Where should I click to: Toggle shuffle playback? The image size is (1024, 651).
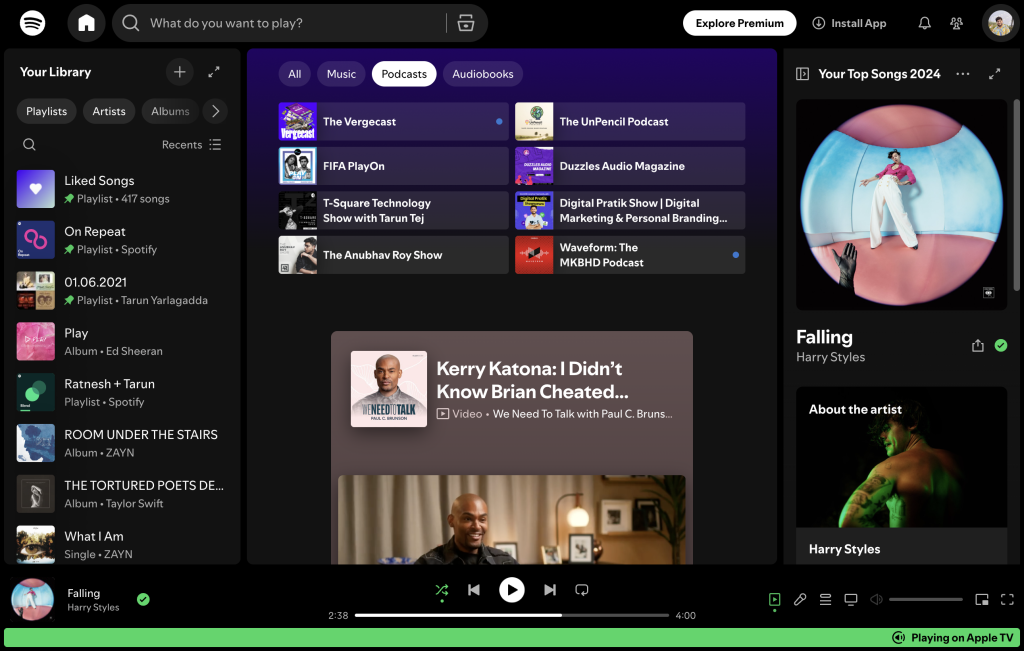tap(441, 590)
